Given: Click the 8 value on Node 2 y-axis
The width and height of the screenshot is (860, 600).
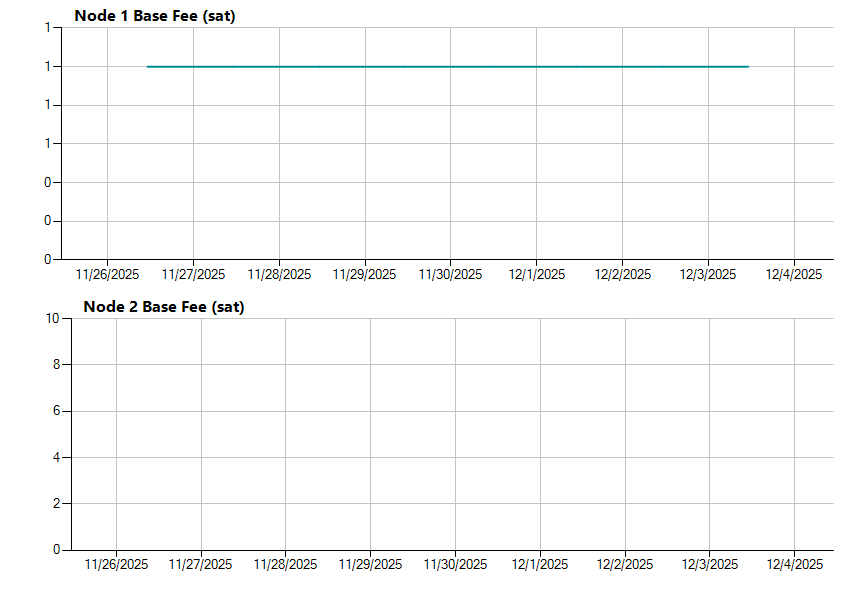Looking at the screenshot, I should point(57,366).
